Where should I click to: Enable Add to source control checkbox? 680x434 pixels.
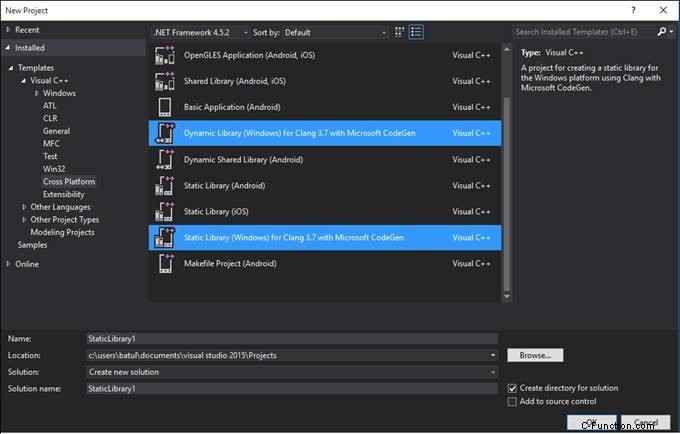click(x=512, y=401)
